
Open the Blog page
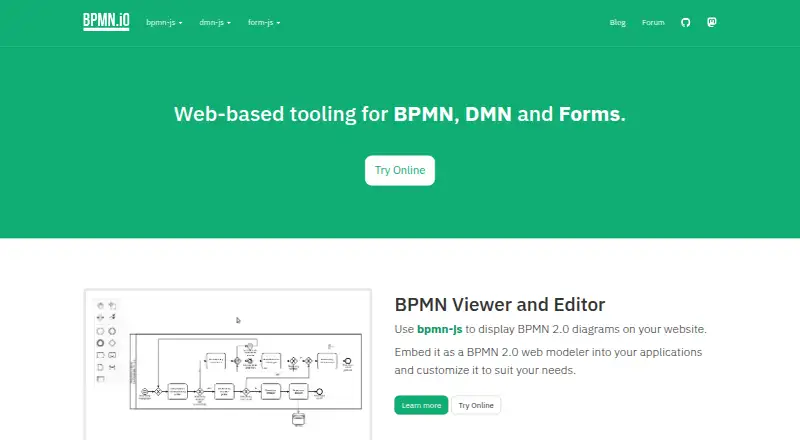coord(617,22)
